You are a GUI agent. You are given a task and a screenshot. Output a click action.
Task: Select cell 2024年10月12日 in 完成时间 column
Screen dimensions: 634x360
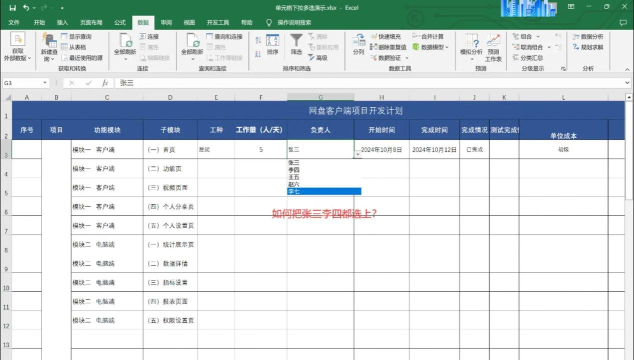(434, 150)
